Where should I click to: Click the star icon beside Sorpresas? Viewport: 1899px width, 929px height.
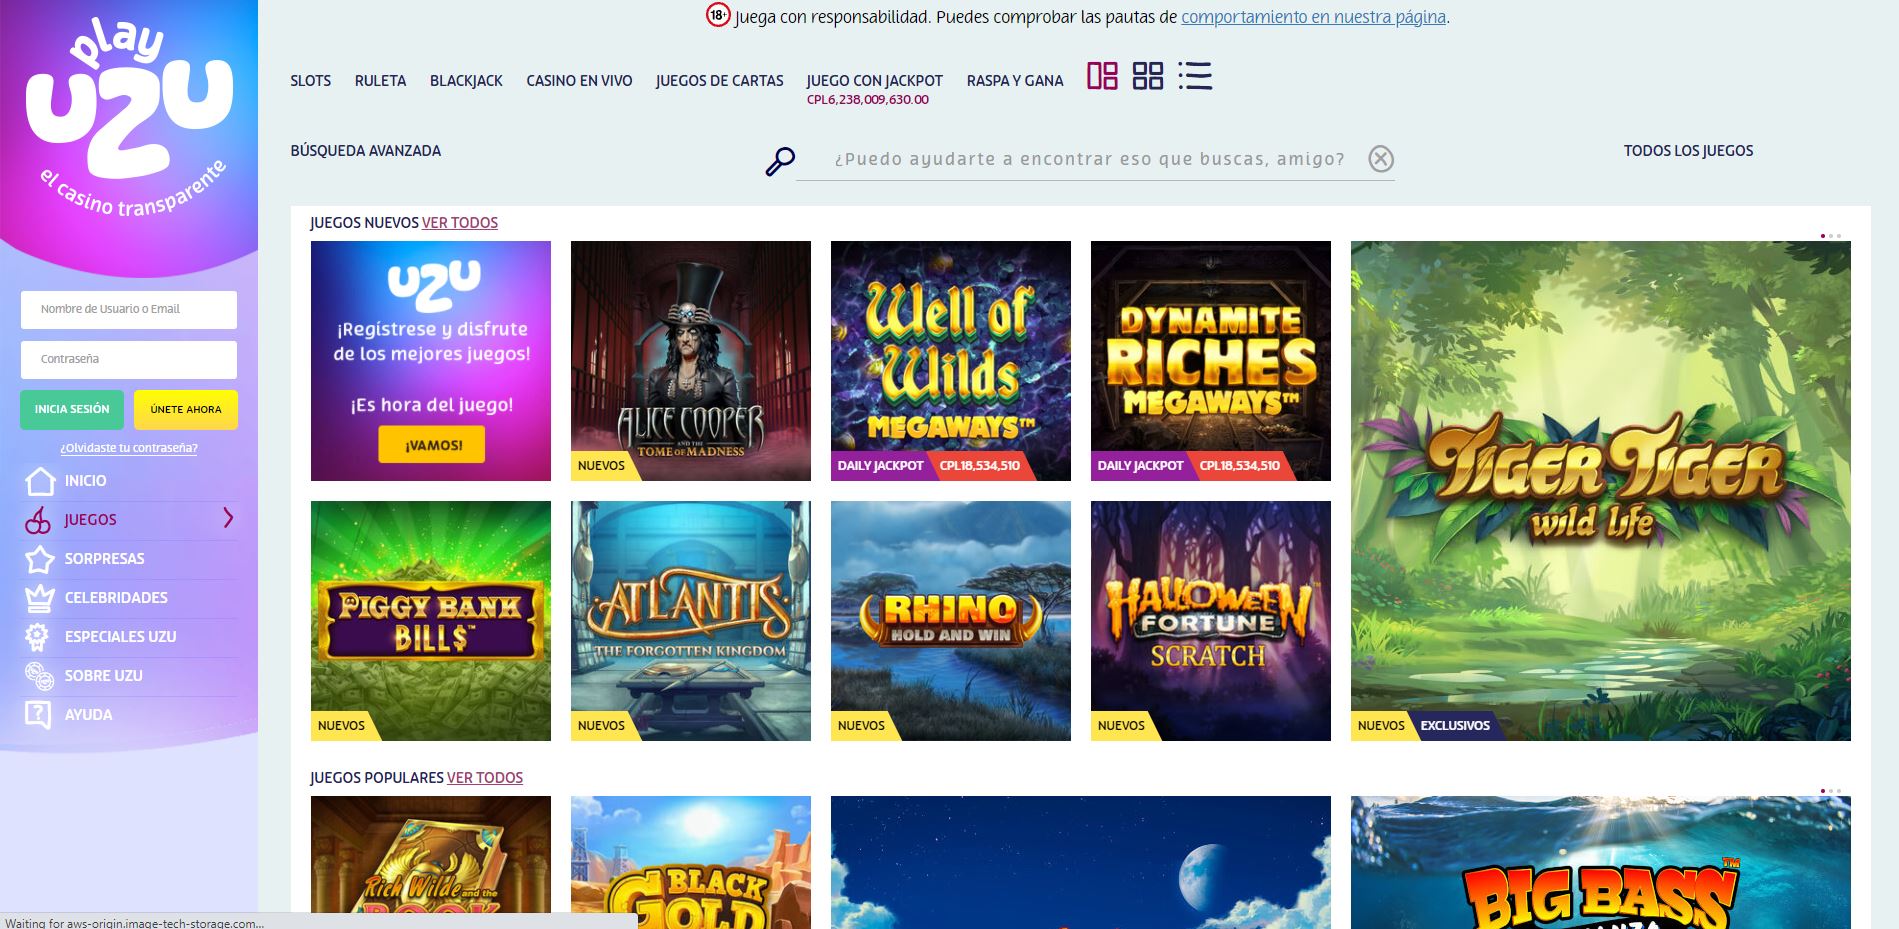pos(40,559)
